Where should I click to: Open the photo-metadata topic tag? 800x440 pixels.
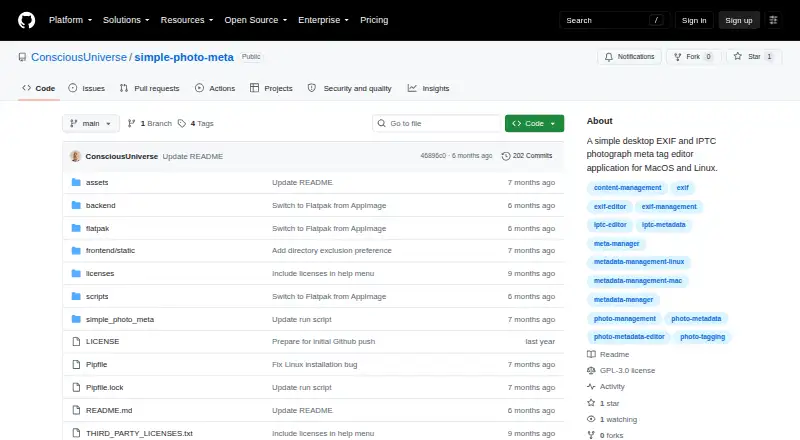pos(696,319)
